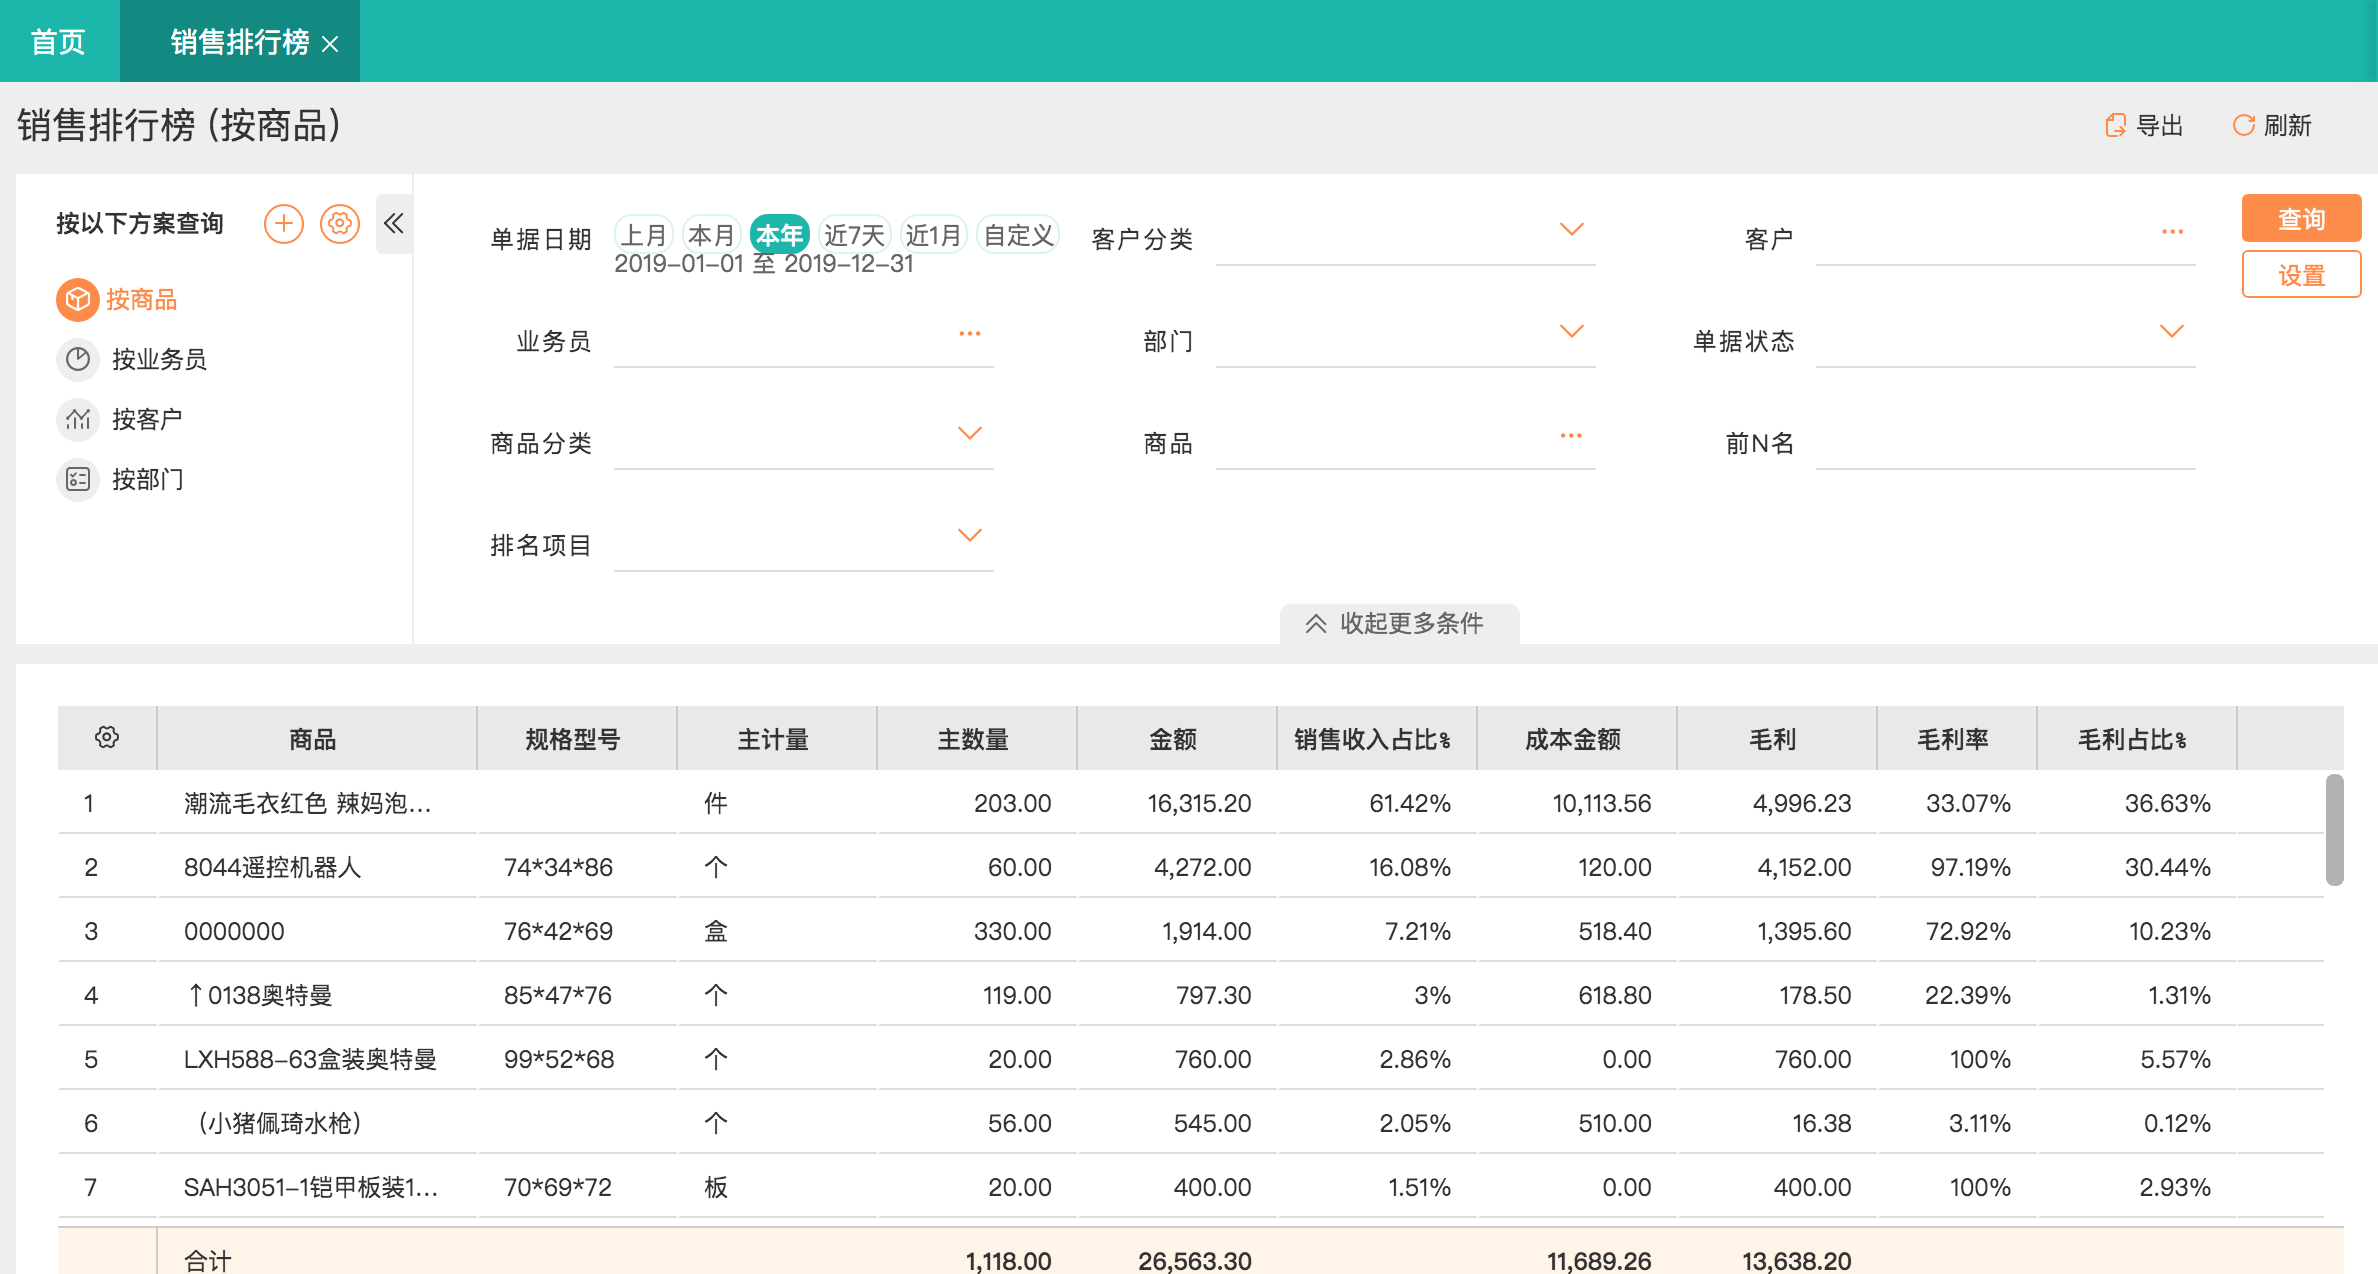This screenshot has width=2378, height=1274.
Task: Select the 本月 date filter option
Action: coord(709,231)
